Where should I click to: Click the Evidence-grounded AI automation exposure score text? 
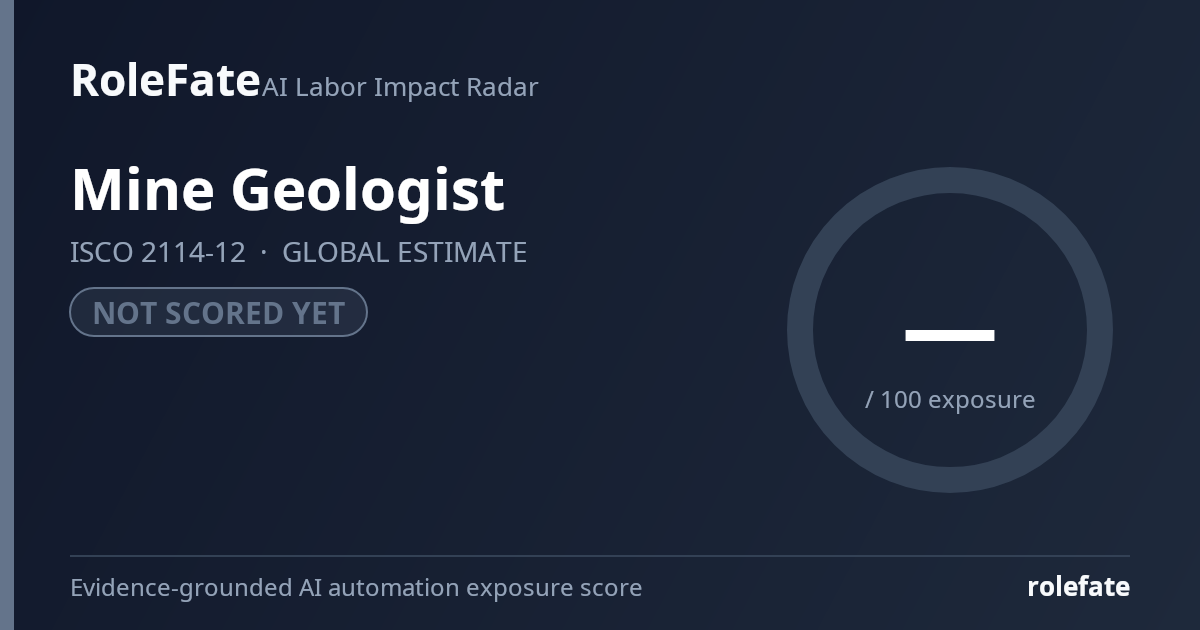click(356, 587)
